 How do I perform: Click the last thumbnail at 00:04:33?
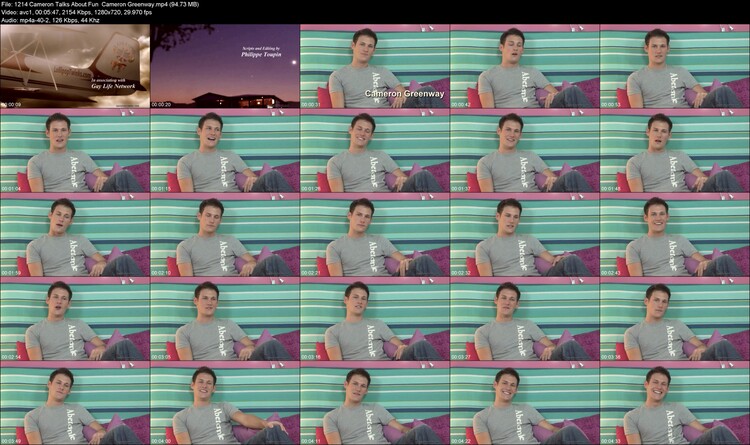click(x=675, y=403)
